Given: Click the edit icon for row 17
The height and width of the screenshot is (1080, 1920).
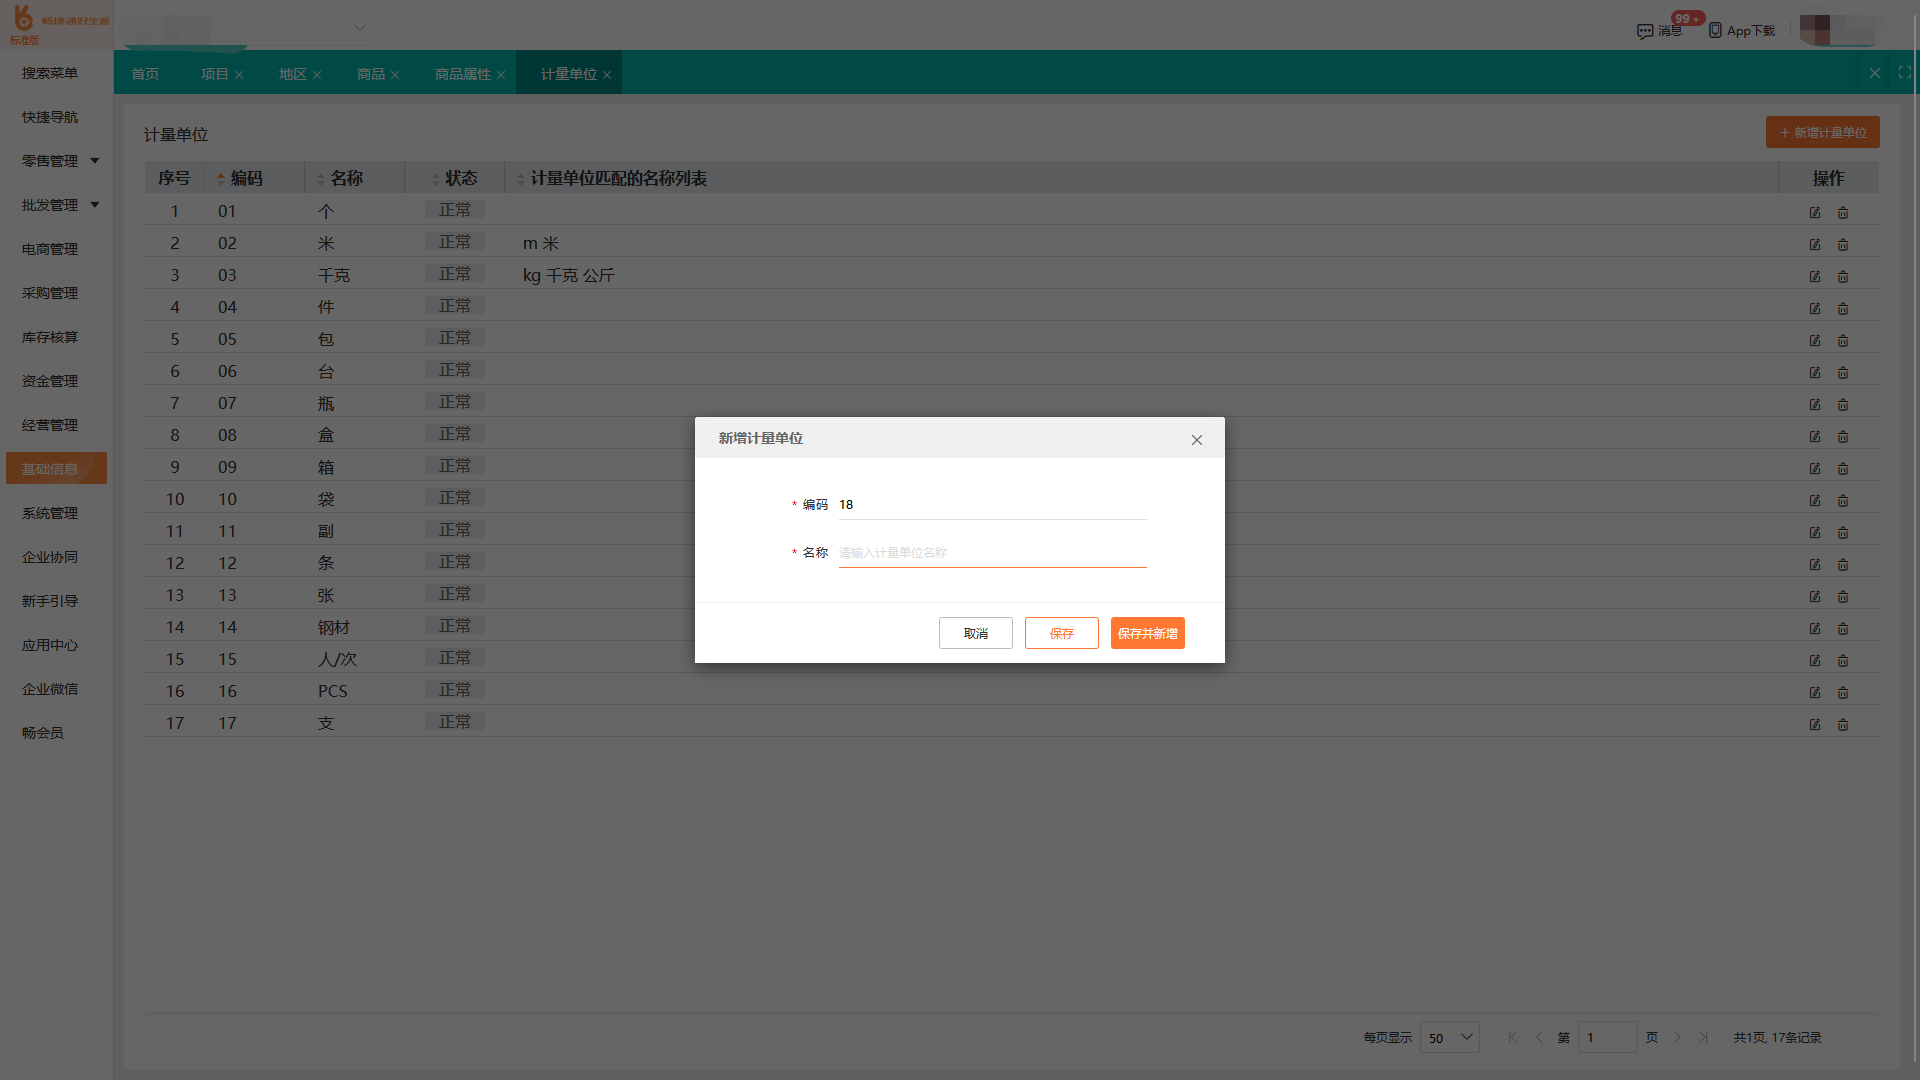Looking at the screenshot, I should tap(1815, 724).
